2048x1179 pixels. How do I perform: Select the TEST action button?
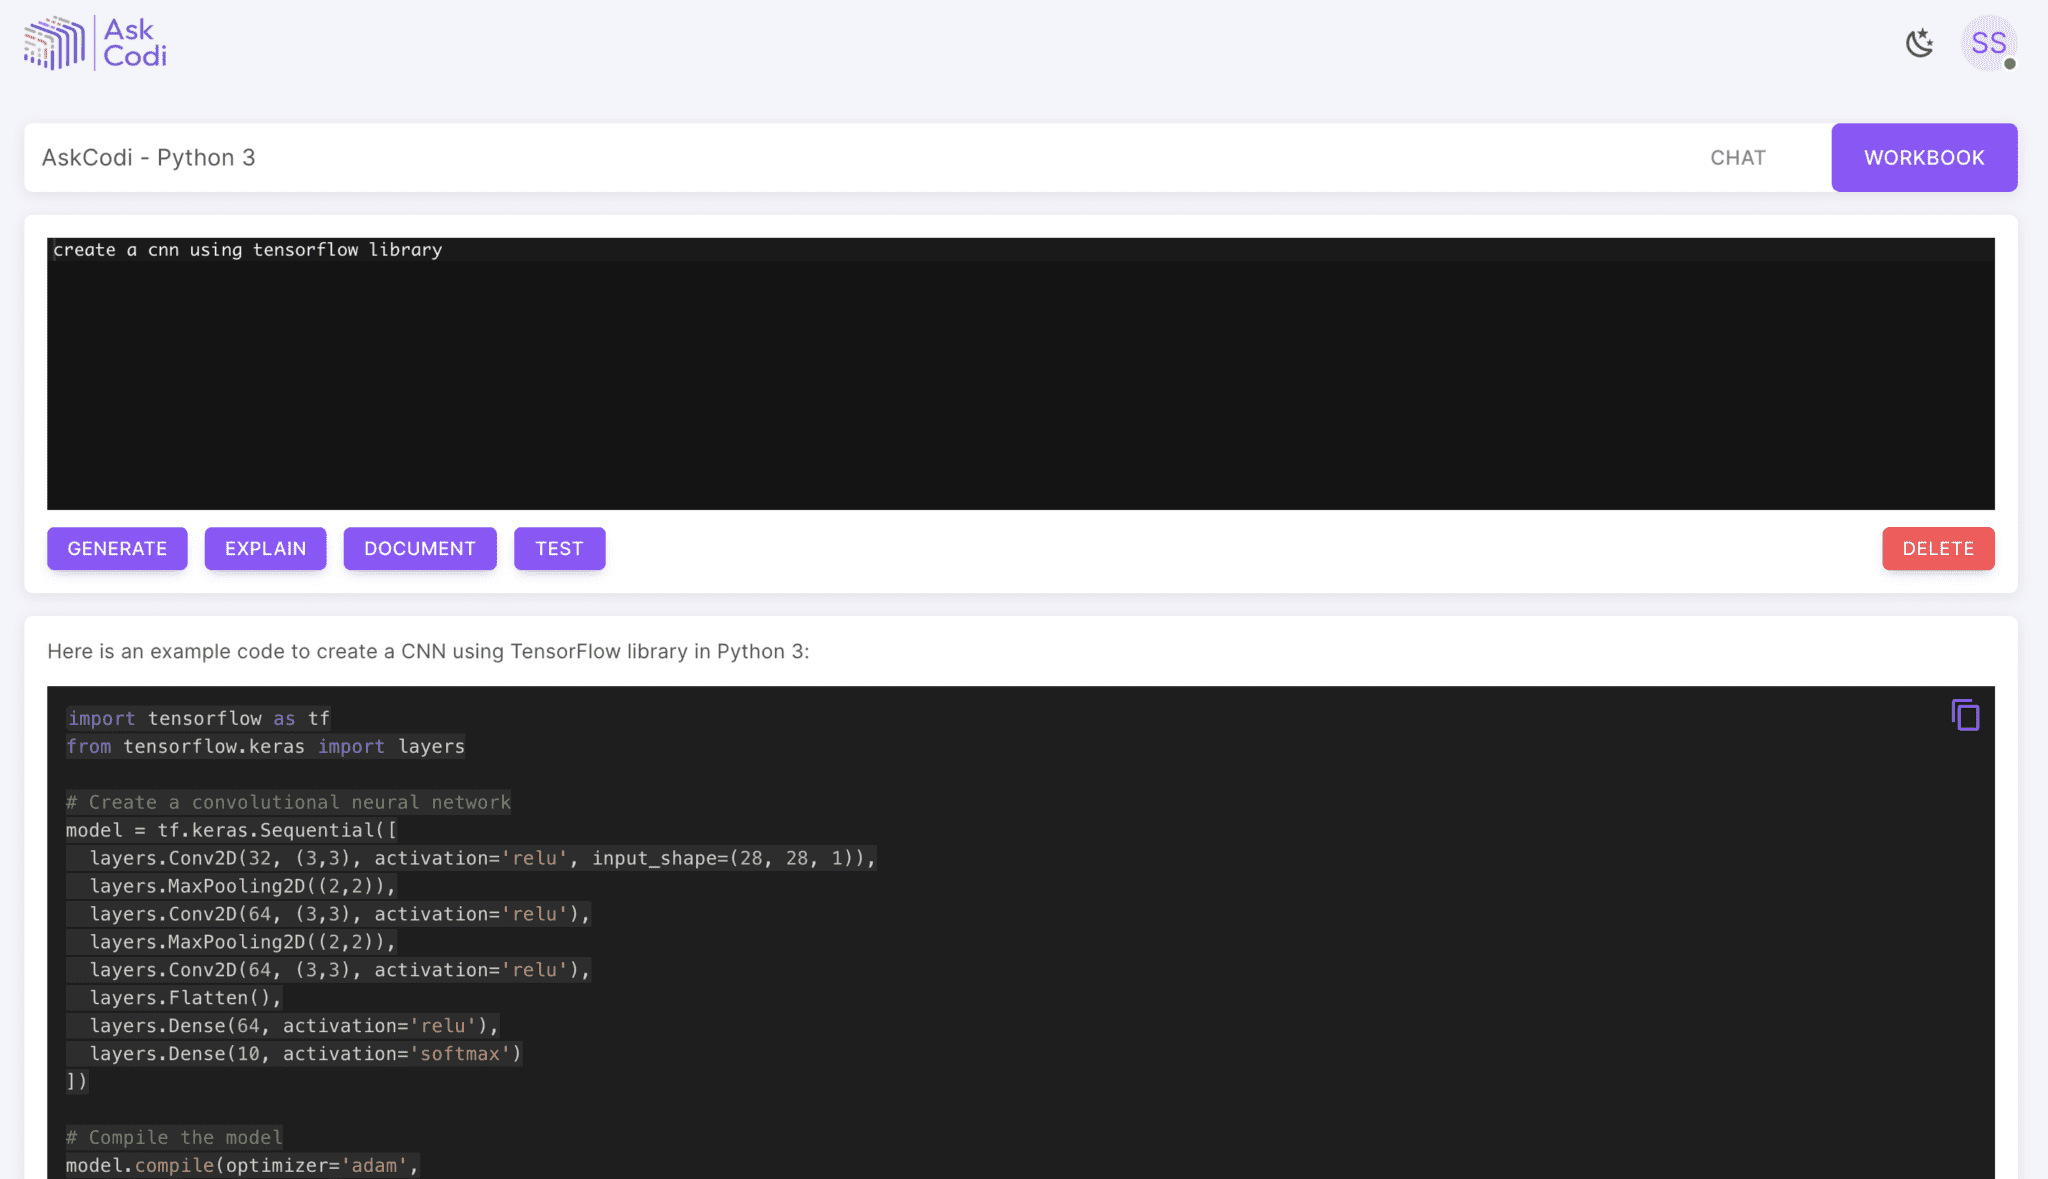coord(558,549)
